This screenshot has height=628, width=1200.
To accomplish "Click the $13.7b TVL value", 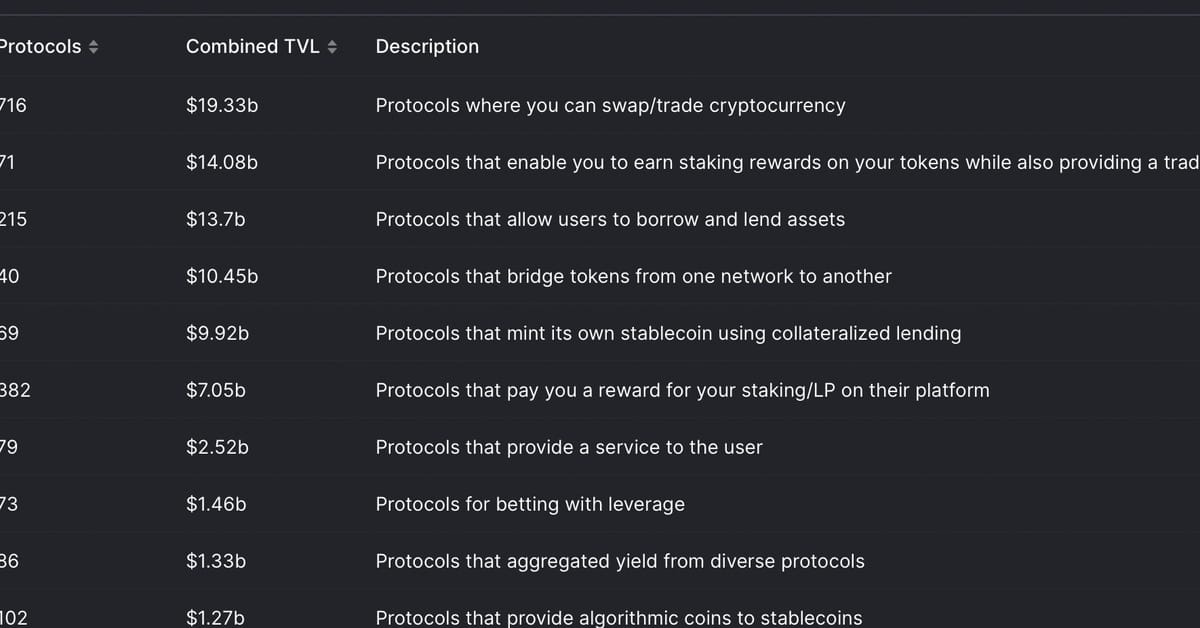I will (215, 219).
